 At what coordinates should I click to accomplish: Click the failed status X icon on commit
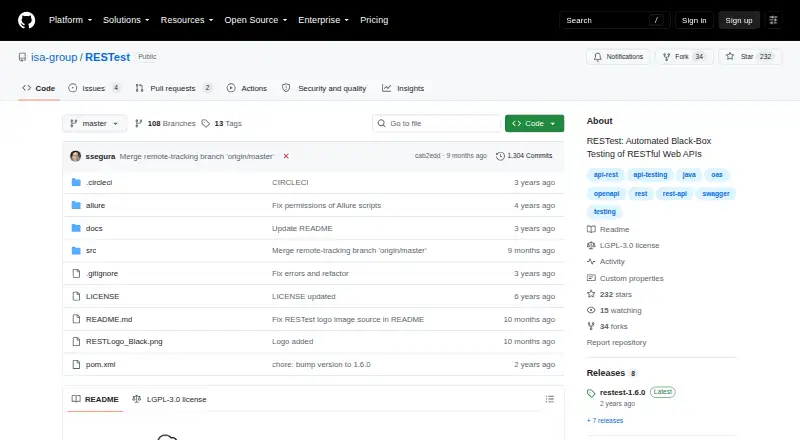286,156
